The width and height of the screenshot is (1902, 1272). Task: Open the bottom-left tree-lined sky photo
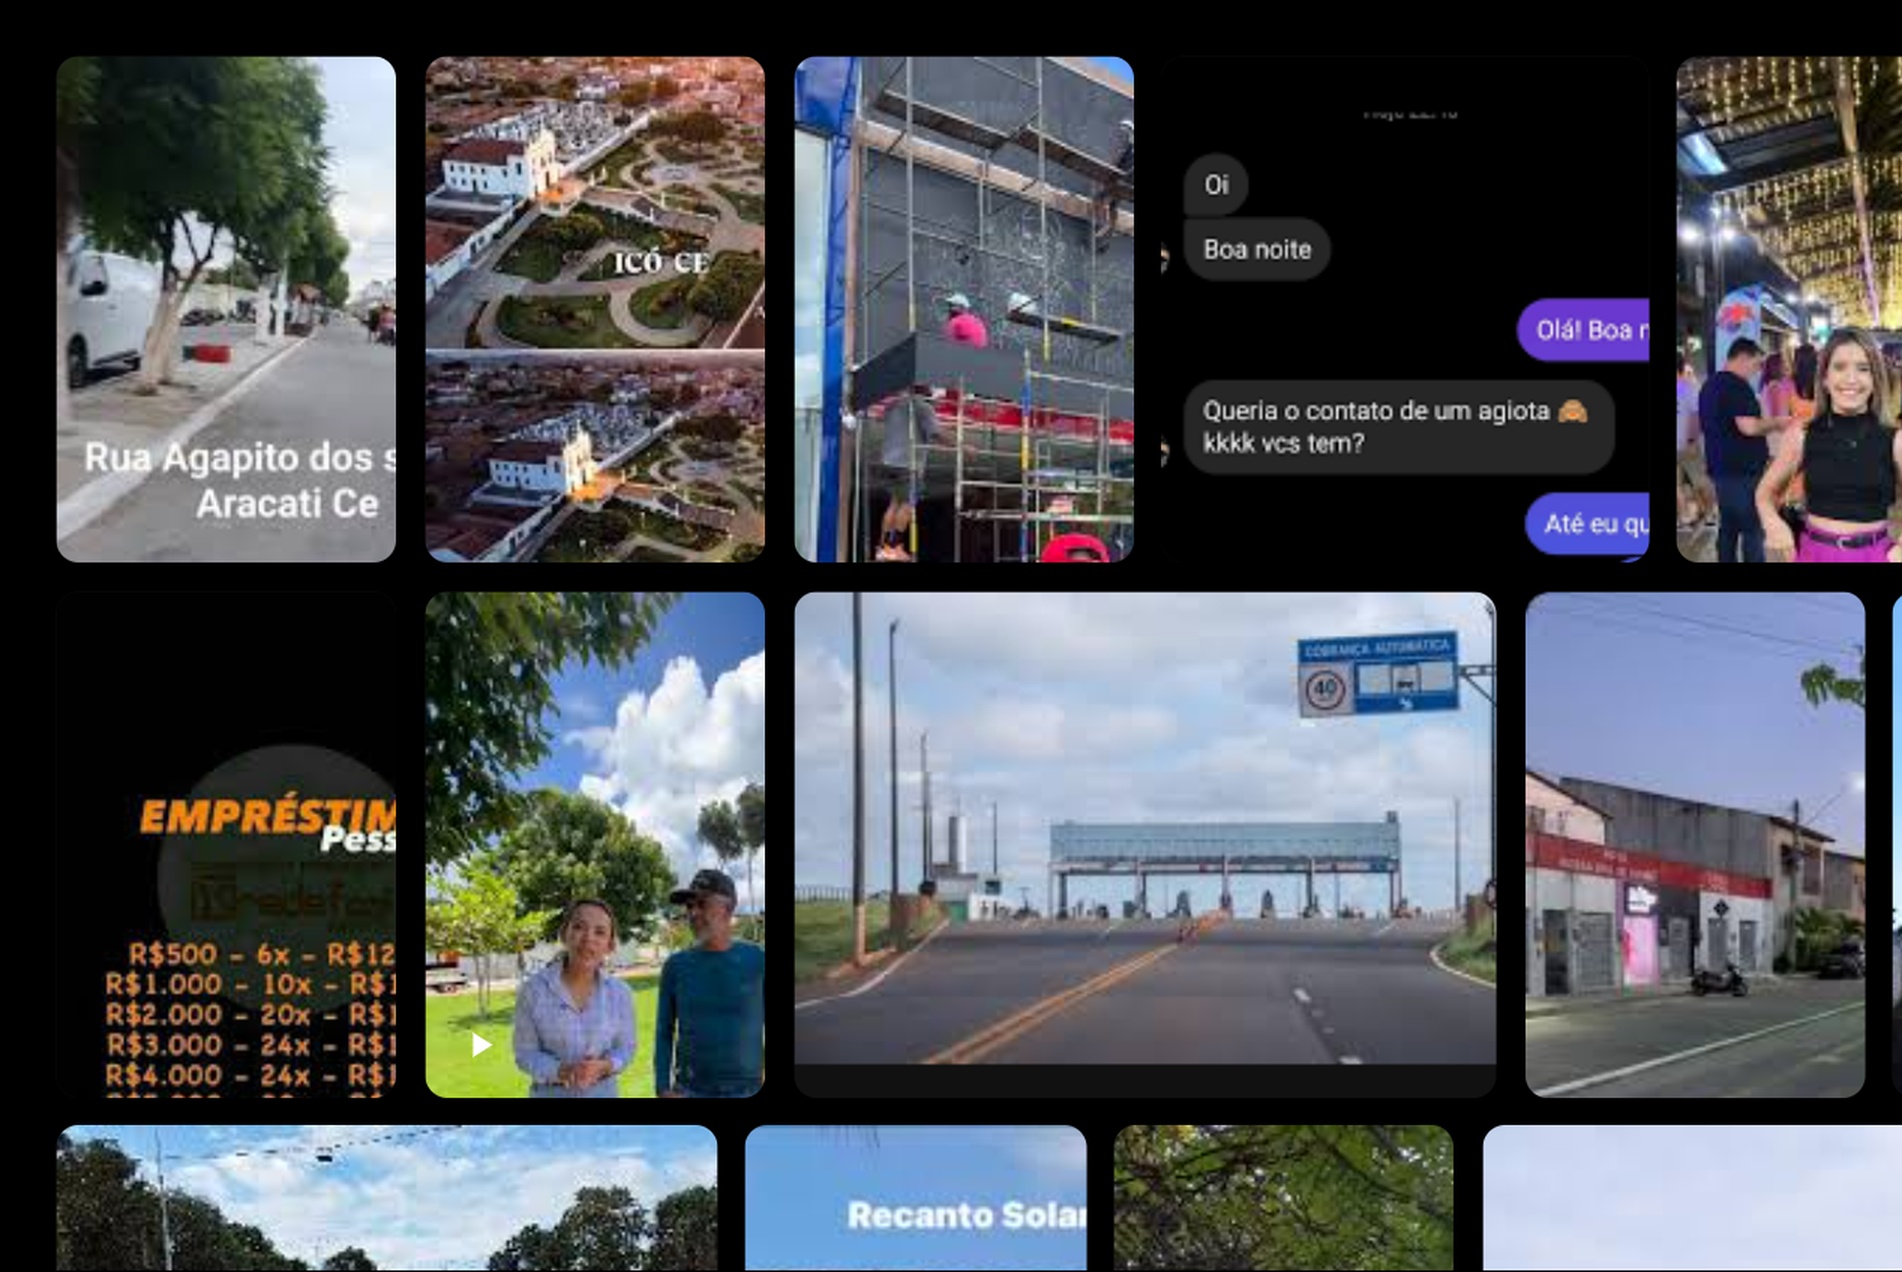[386, 1198]
